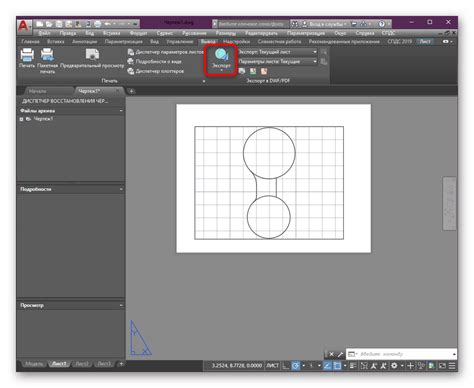Click the Undo arrow in quick access toolbar
Viewport: 474px width, 388px height.
(x=107, y=24)
